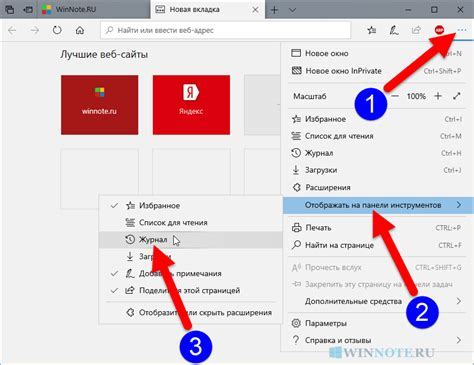
Task: Toggle Список для чтения in the toolbar submenu
Action: click(x=191, y=222)
